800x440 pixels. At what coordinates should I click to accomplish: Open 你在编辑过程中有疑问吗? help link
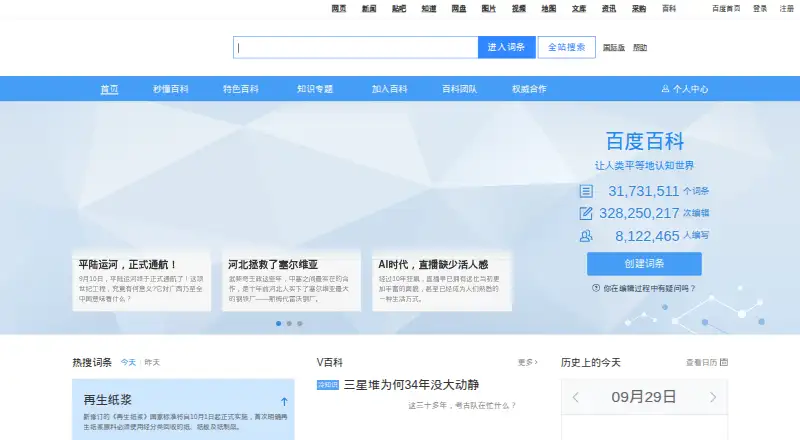point(649,288)
